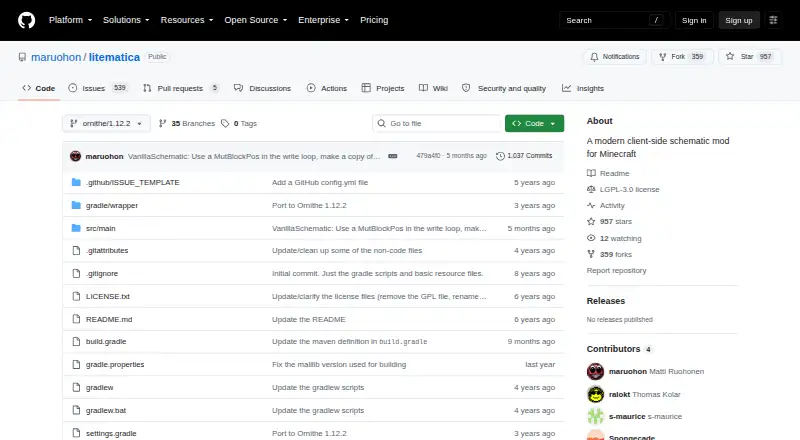Open the Readme link in About

click(x=608, y=174)
